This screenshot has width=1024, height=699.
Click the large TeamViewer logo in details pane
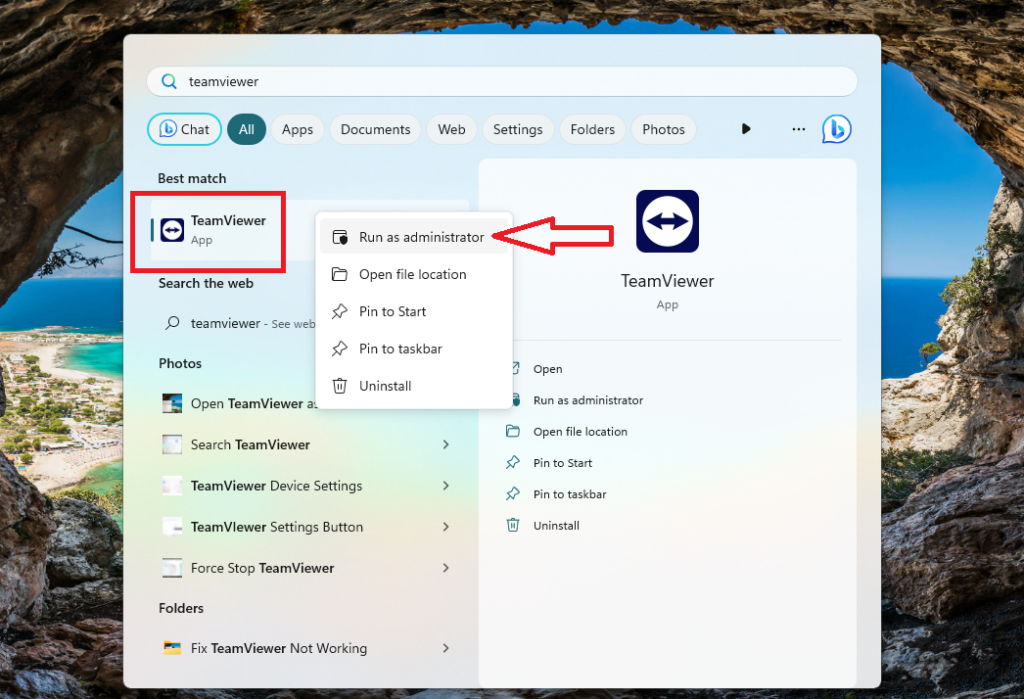click(x=667, y=221)
